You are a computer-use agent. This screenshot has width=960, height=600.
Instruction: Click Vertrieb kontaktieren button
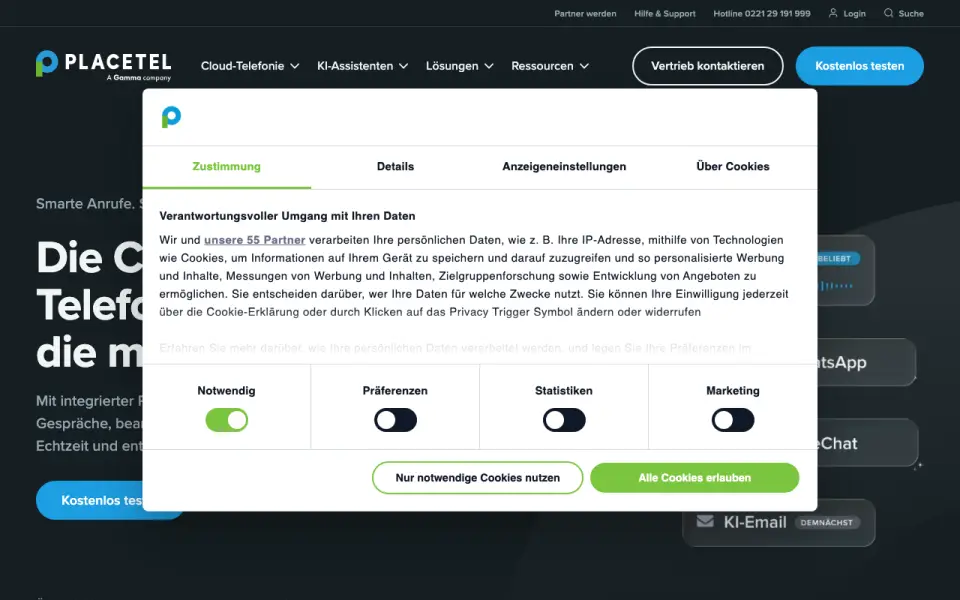click(x=708, y=66)
